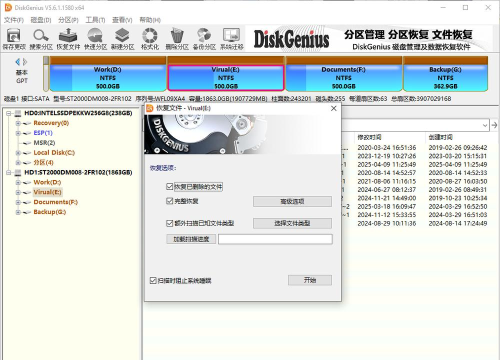Click the next disk right arrow
The width and height of the screenshot is (500, 360).
click(x=25, y=62)
